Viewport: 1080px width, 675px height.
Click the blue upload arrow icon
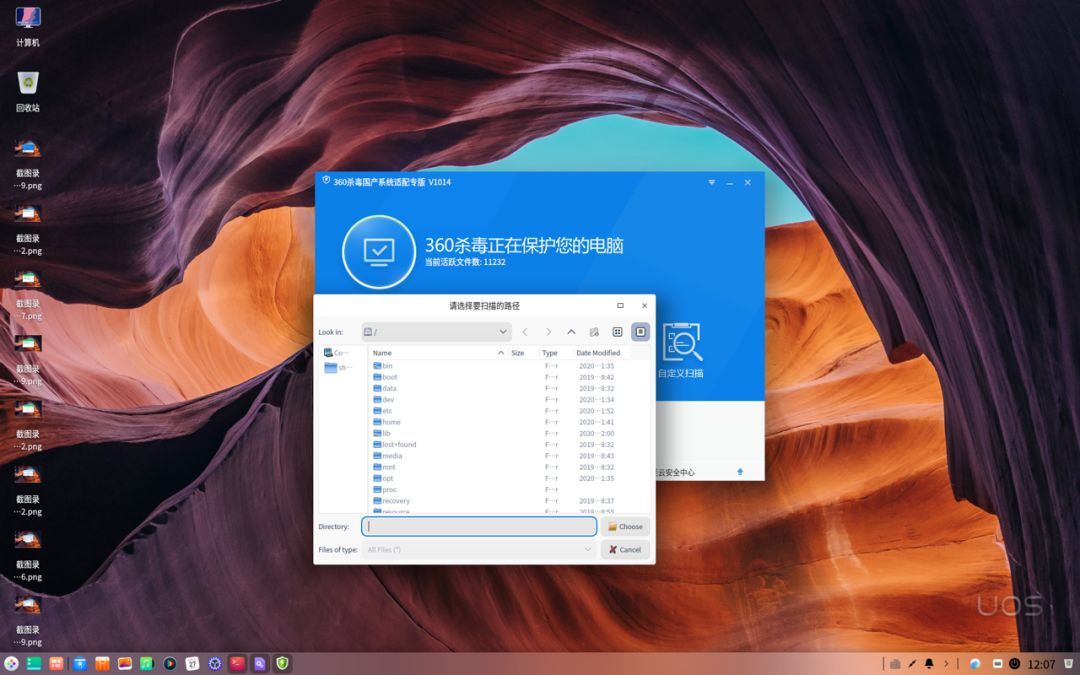[740, 471]
